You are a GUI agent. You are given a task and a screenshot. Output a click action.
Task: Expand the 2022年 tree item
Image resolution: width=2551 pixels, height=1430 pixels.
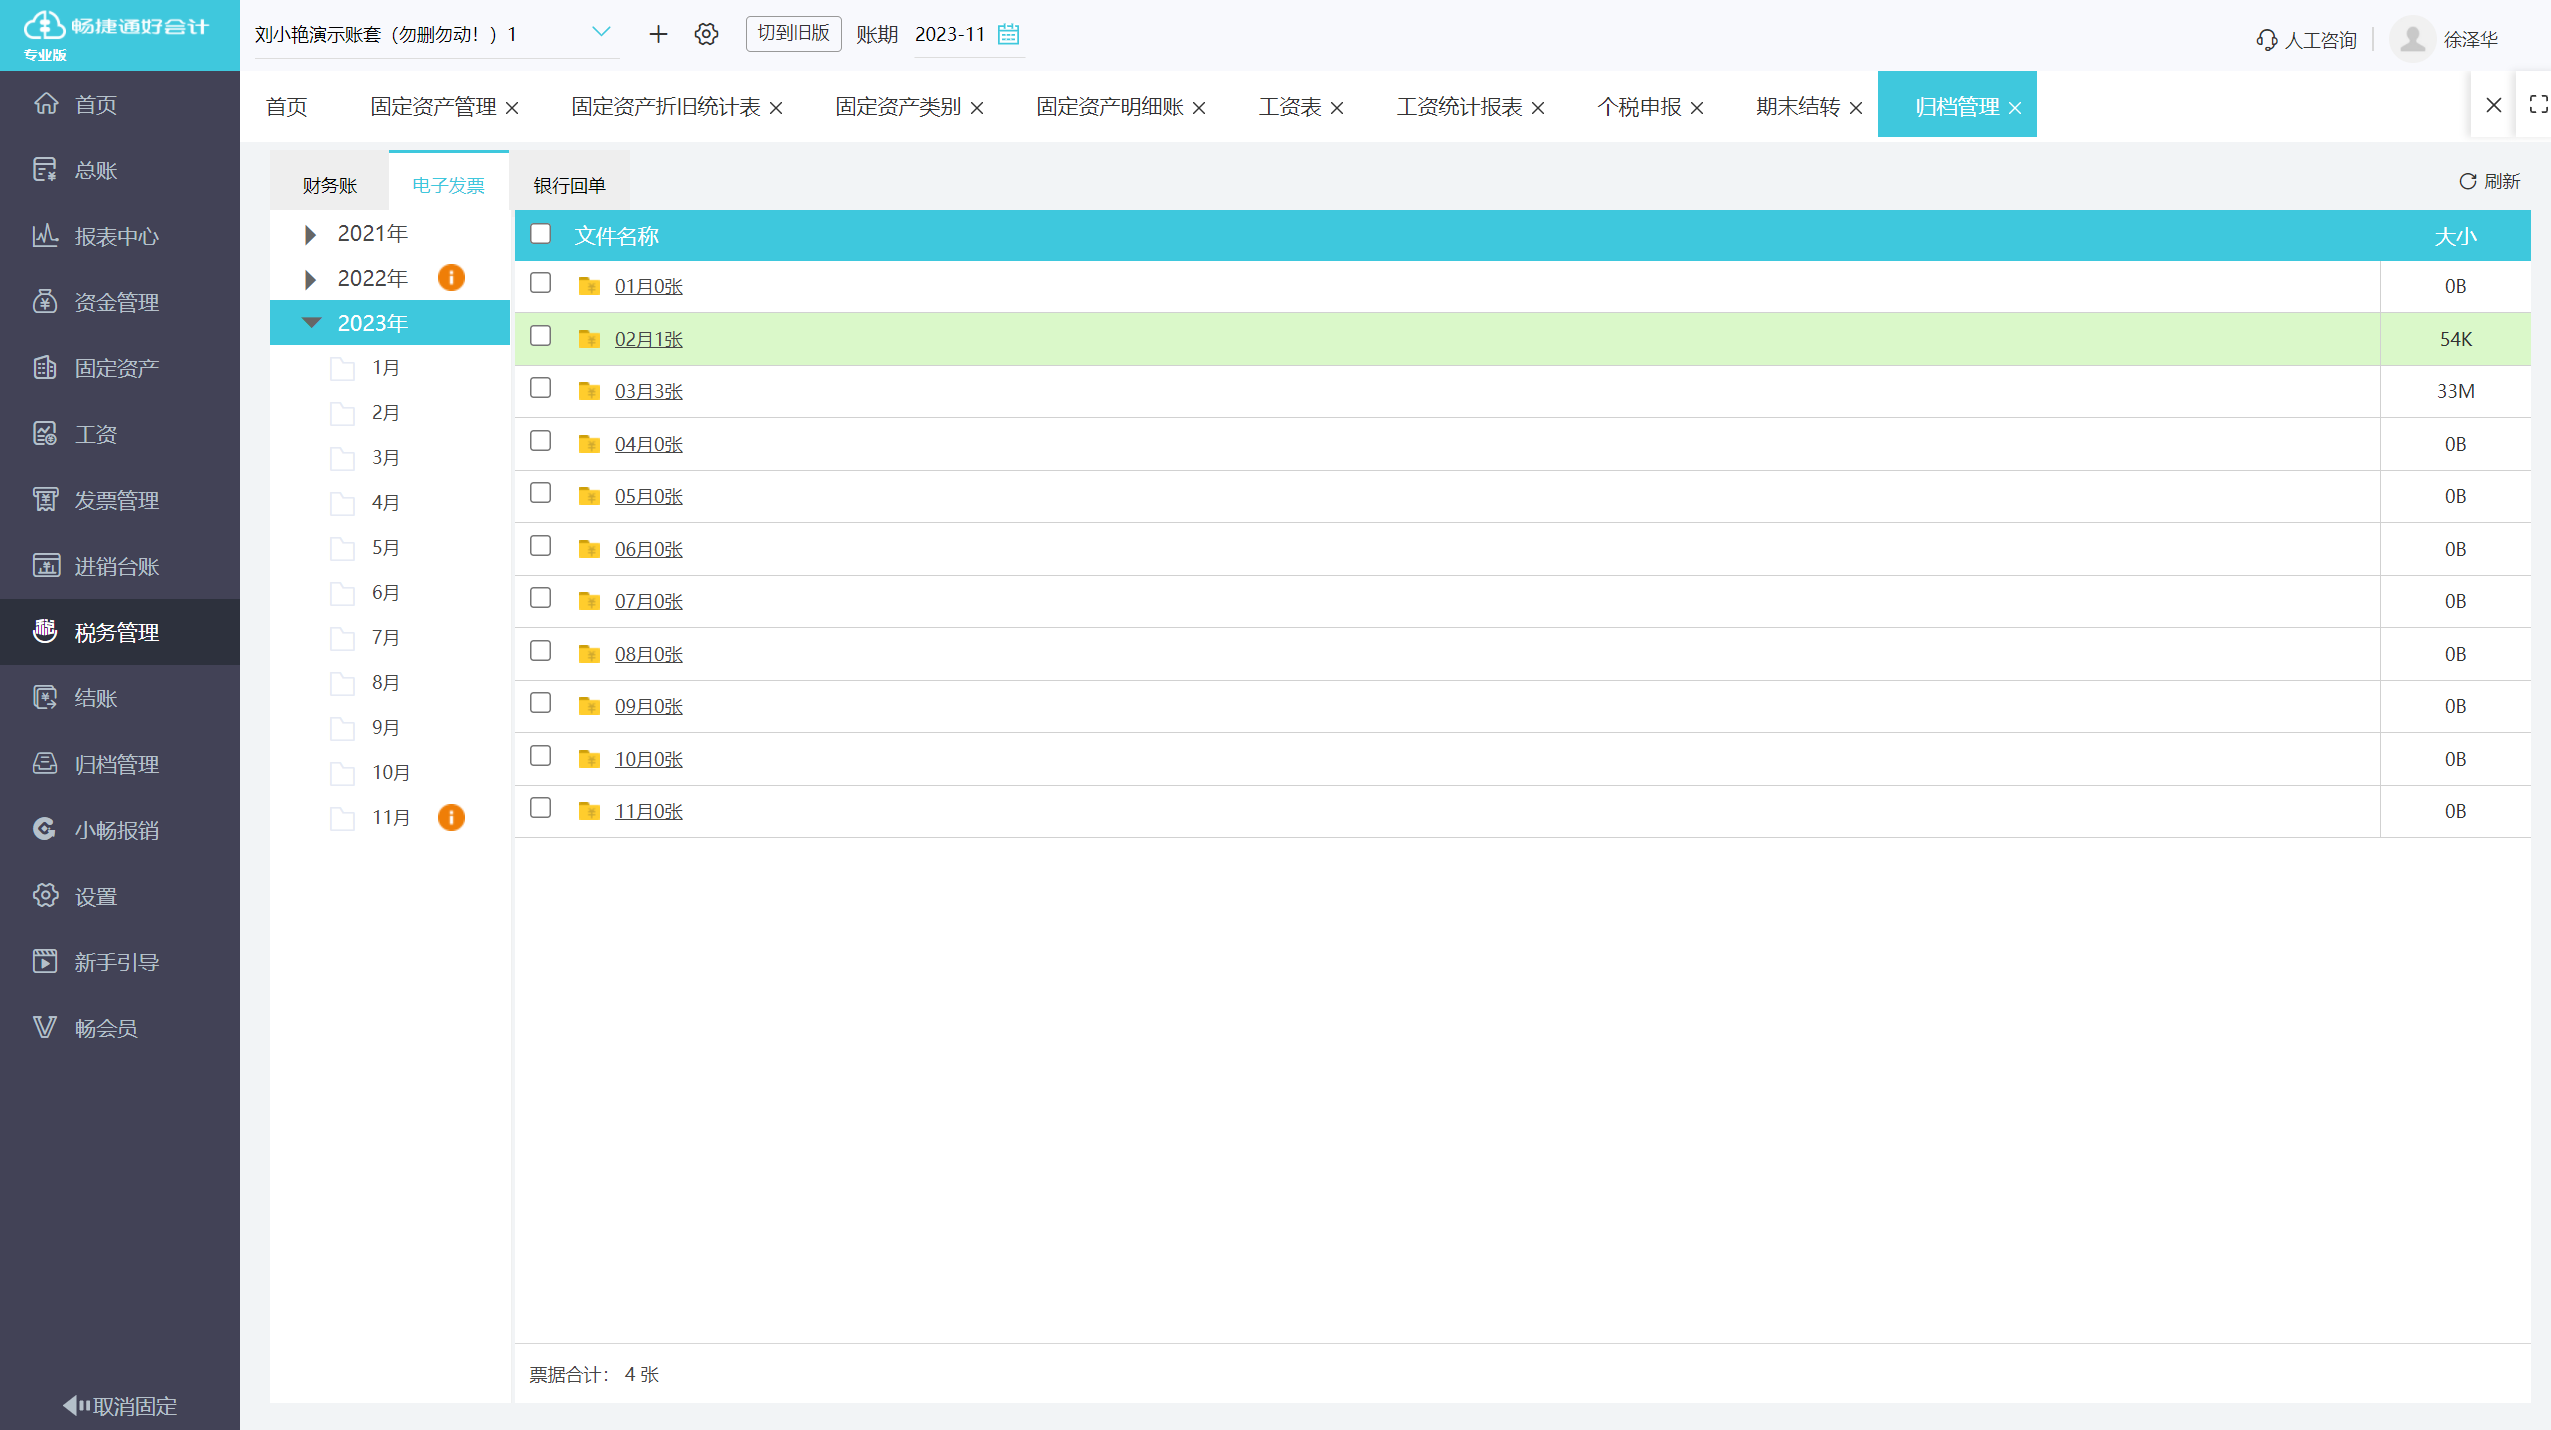310,277
